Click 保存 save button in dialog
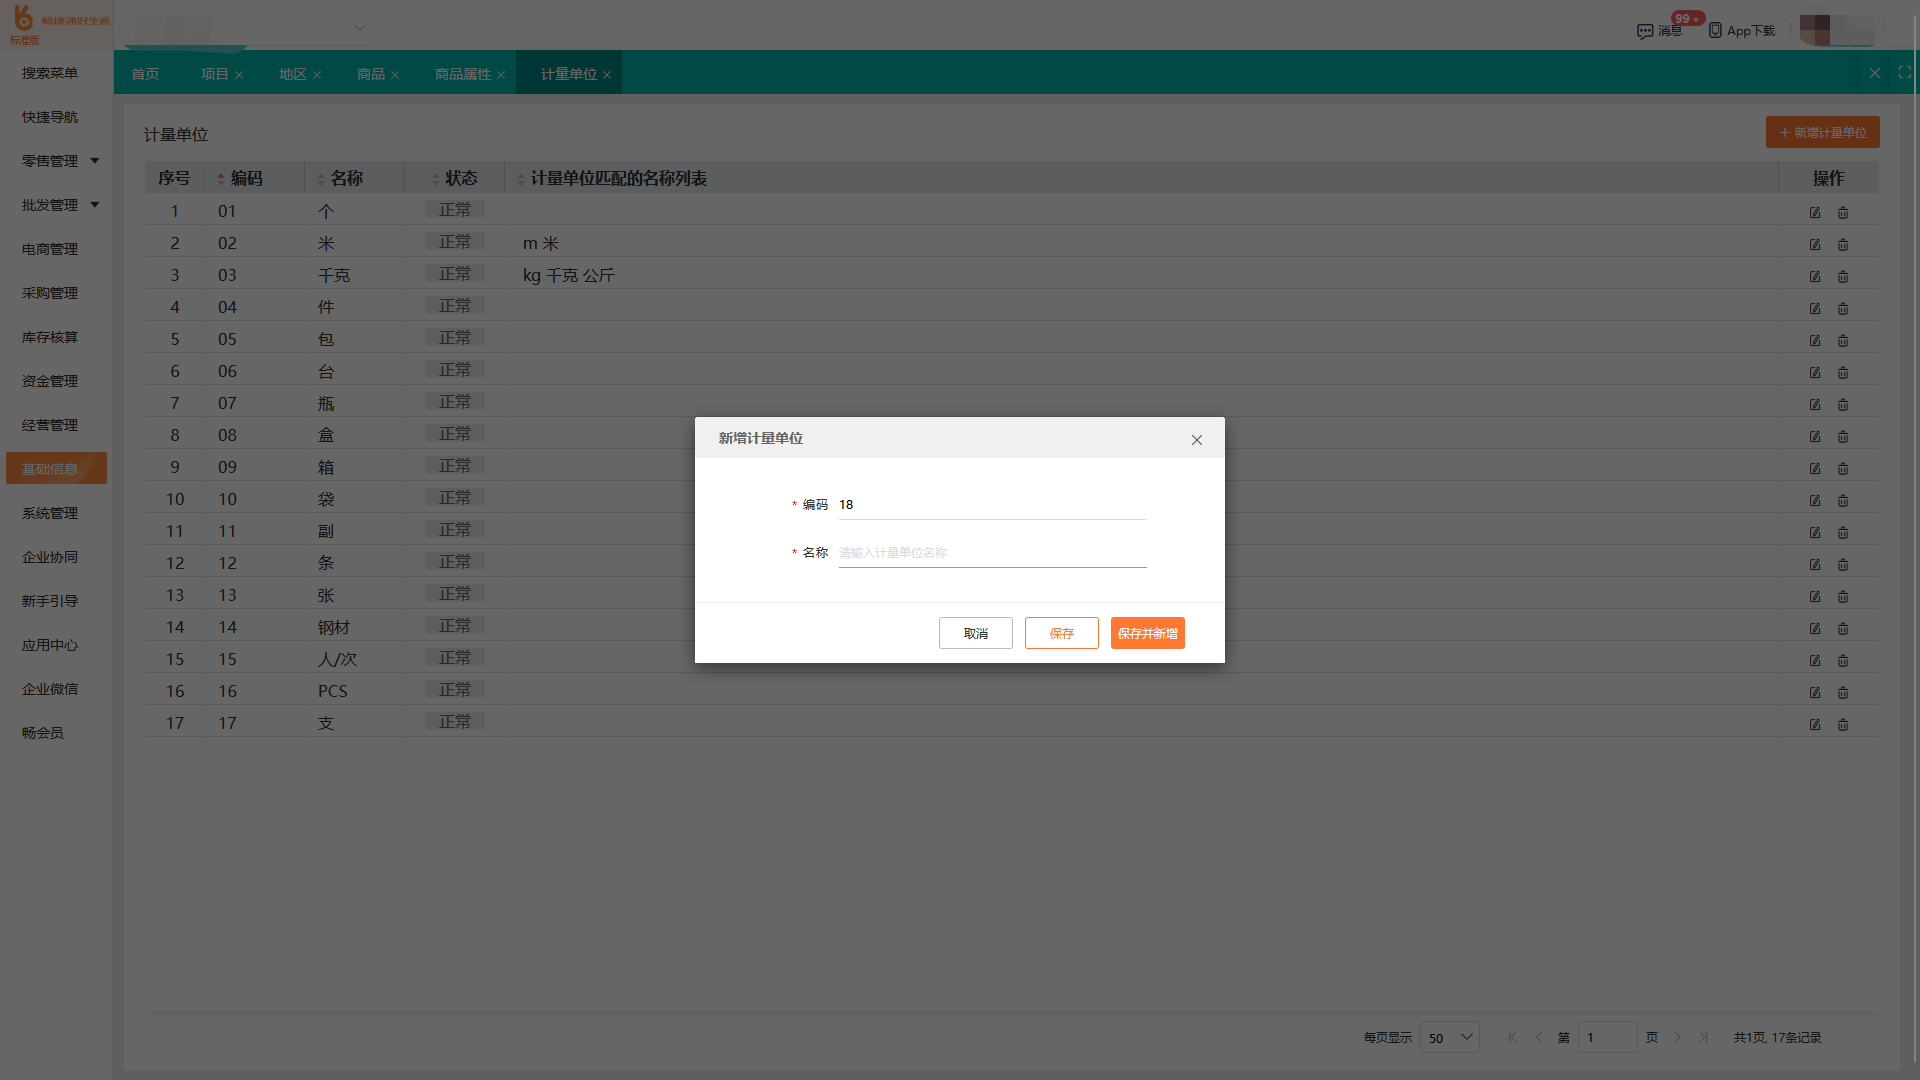The height and width of the screenshot is (1080, 1920). pos(1062,633)
